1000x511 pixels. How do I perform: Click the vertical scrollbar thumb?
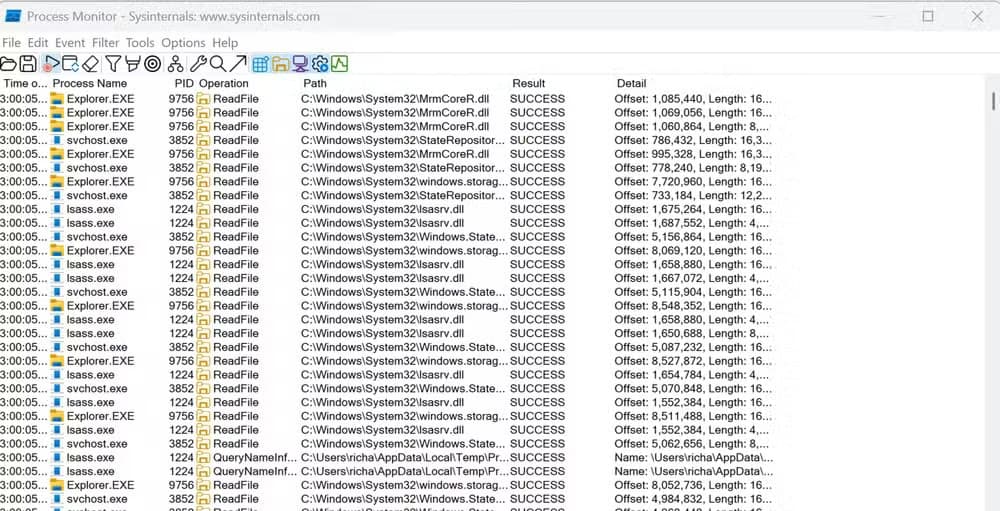[993, 101]
